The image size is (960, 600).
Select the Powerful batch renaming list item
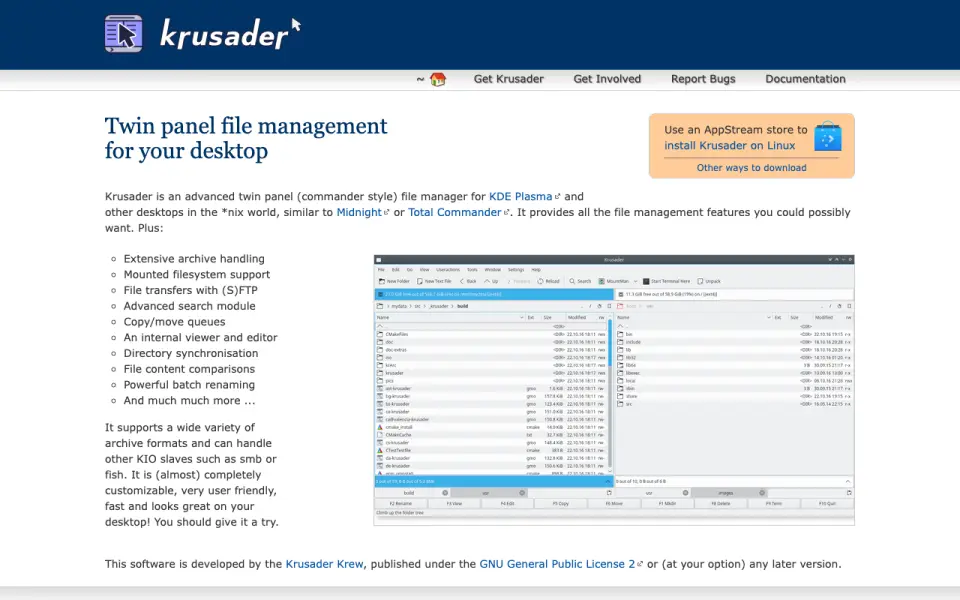coord(189,385)
